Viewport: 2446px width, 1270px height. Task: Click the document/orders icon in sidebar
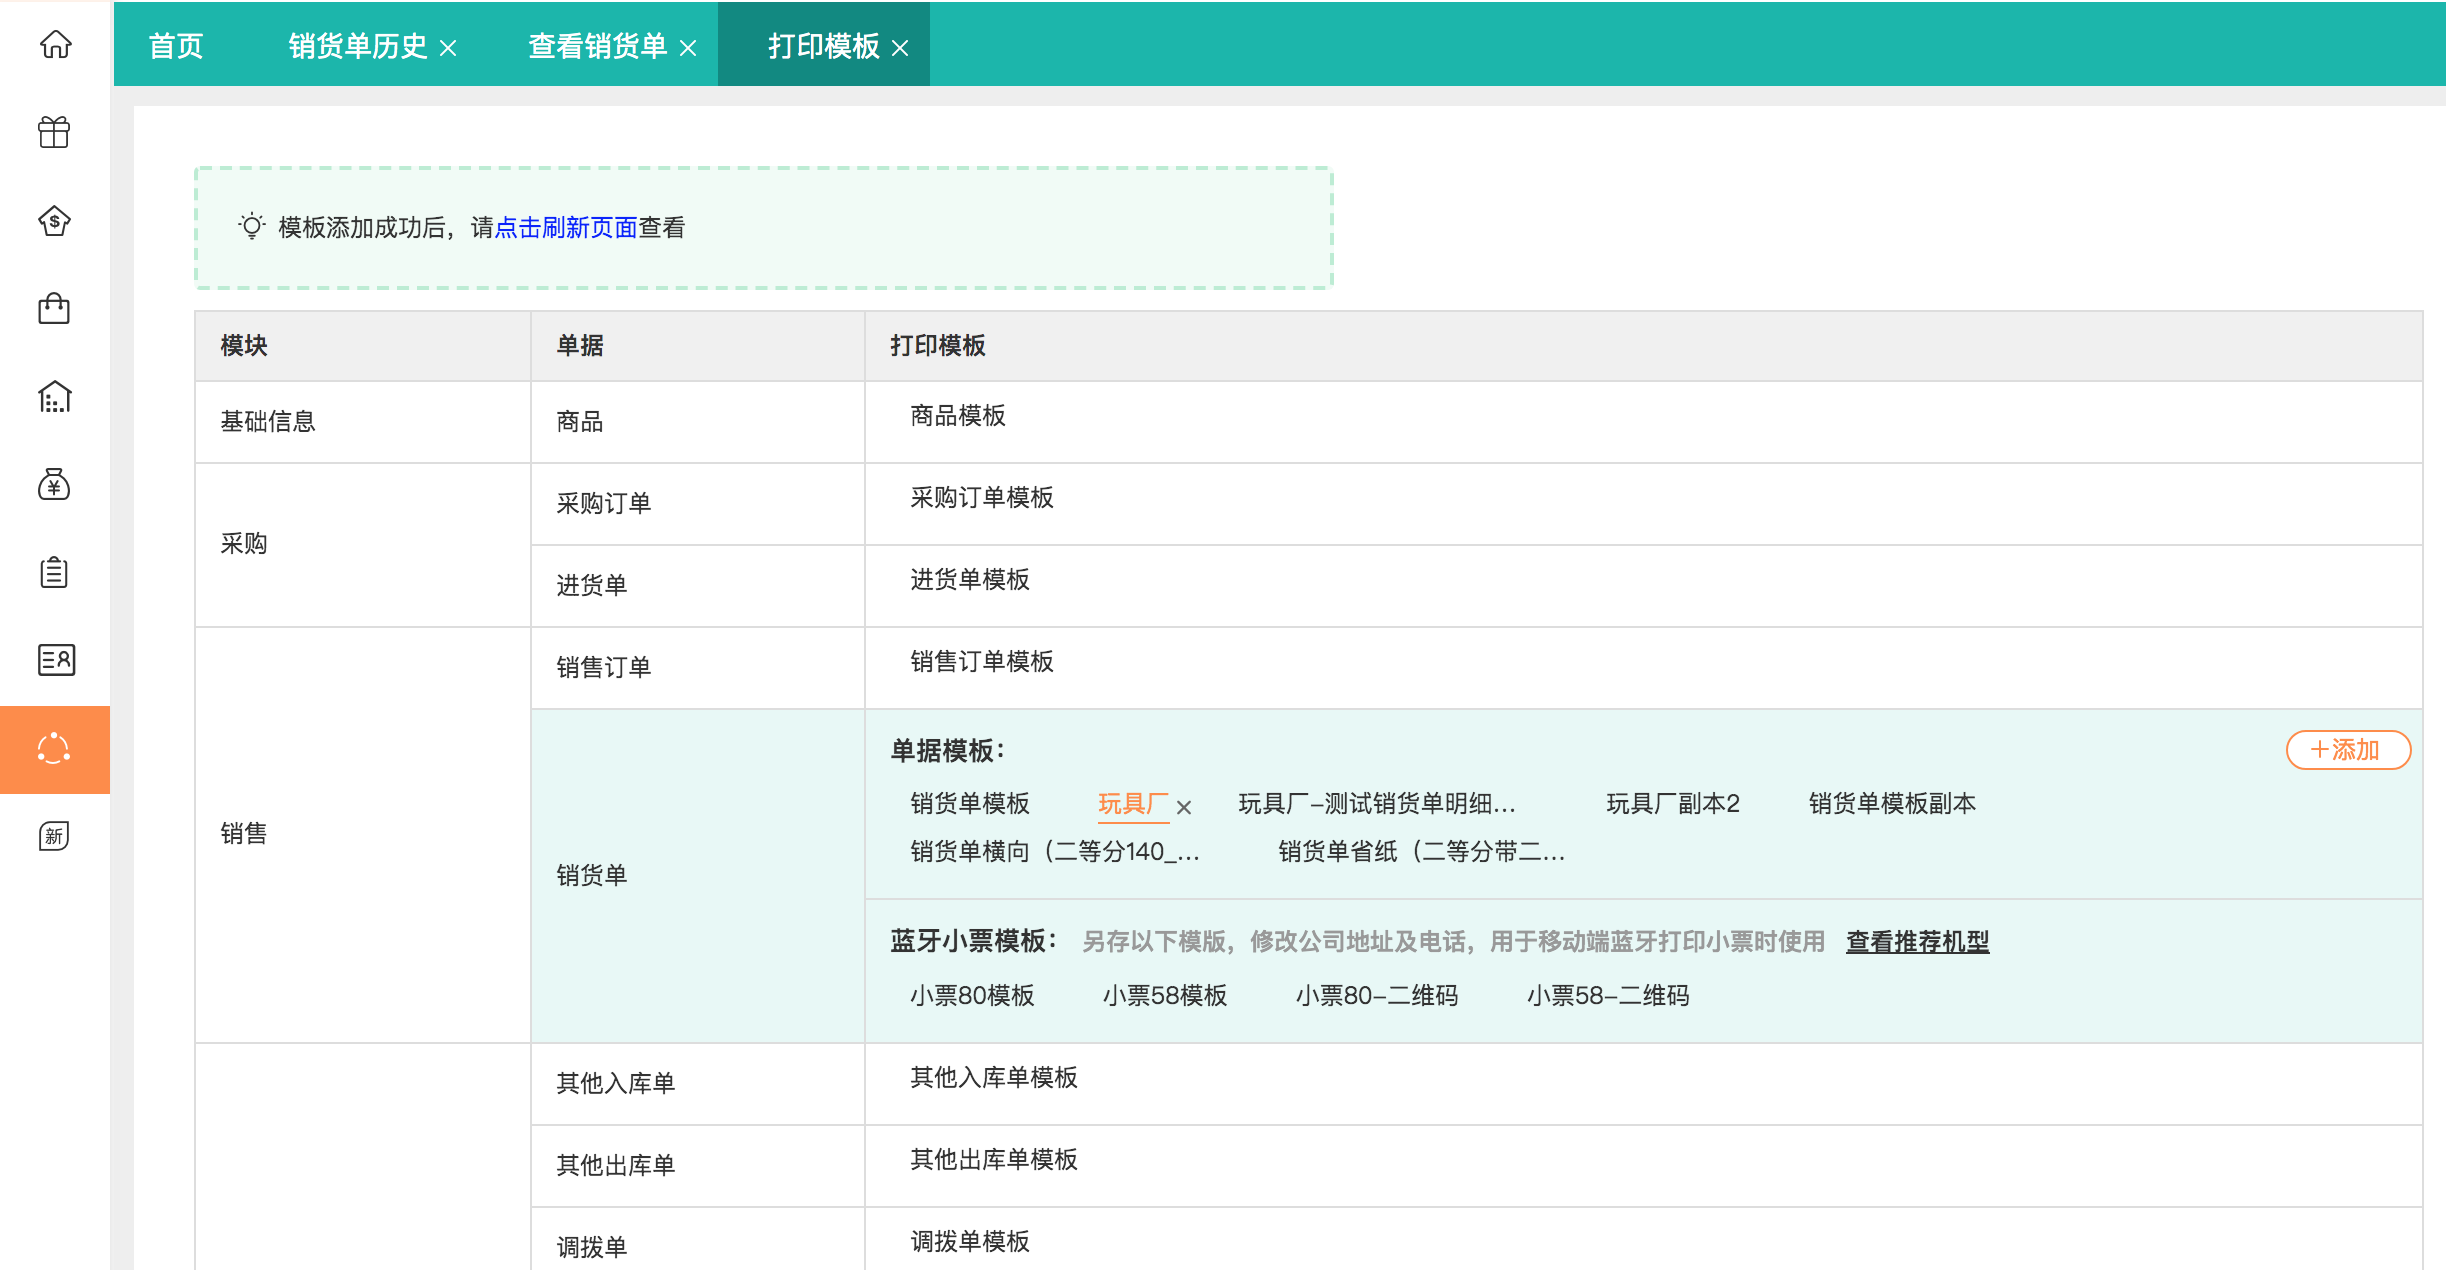(x=55, y=573)
